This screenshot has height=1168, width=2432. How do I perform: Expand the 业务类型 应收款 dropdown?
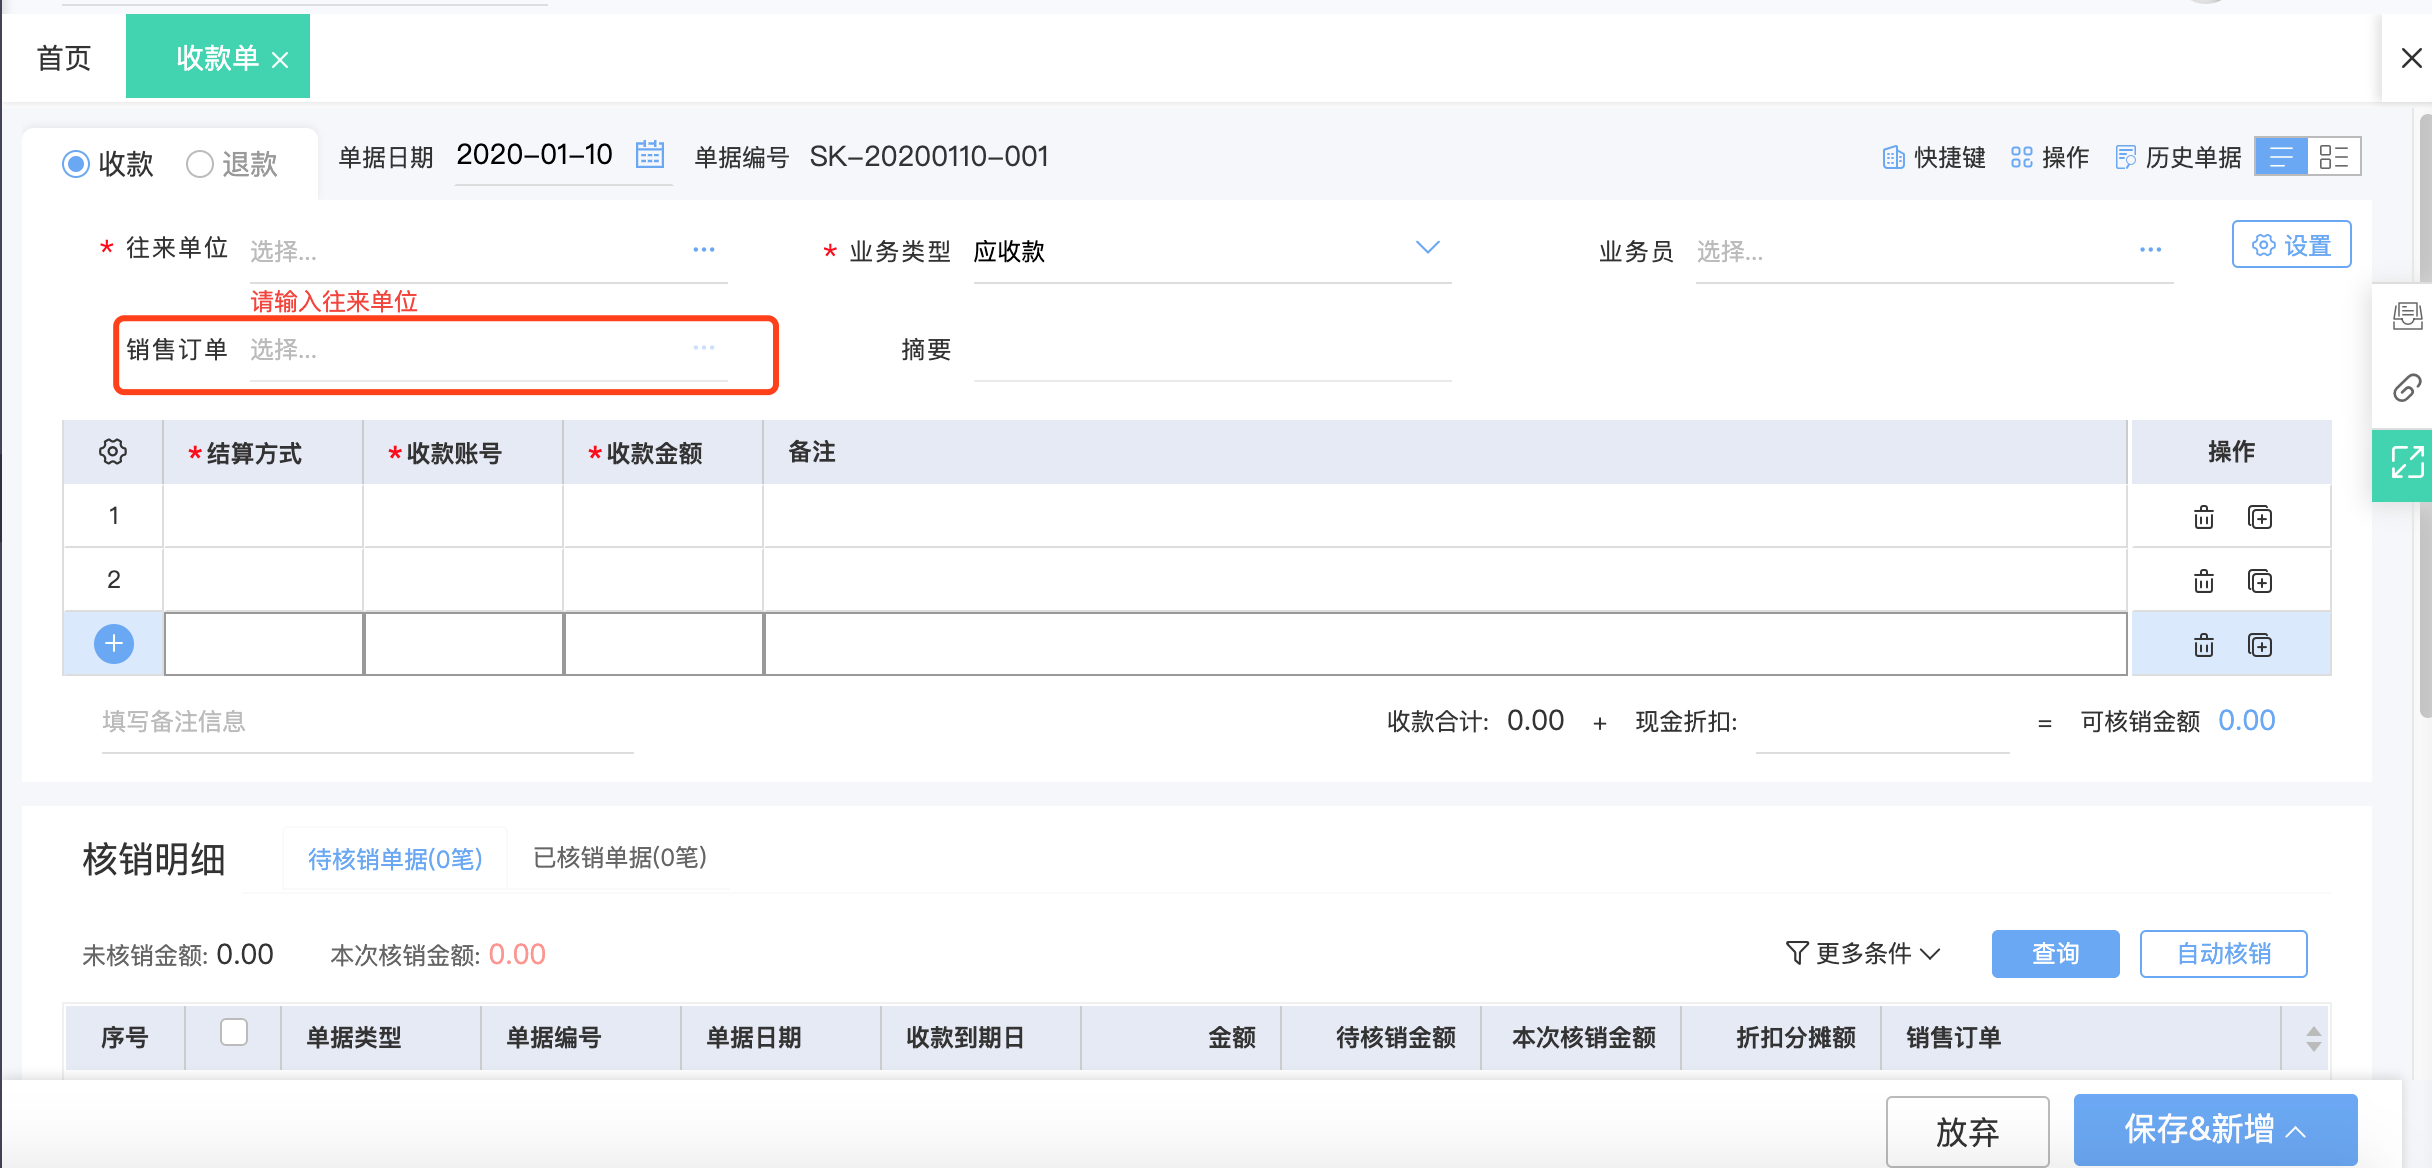[1428, 248]
